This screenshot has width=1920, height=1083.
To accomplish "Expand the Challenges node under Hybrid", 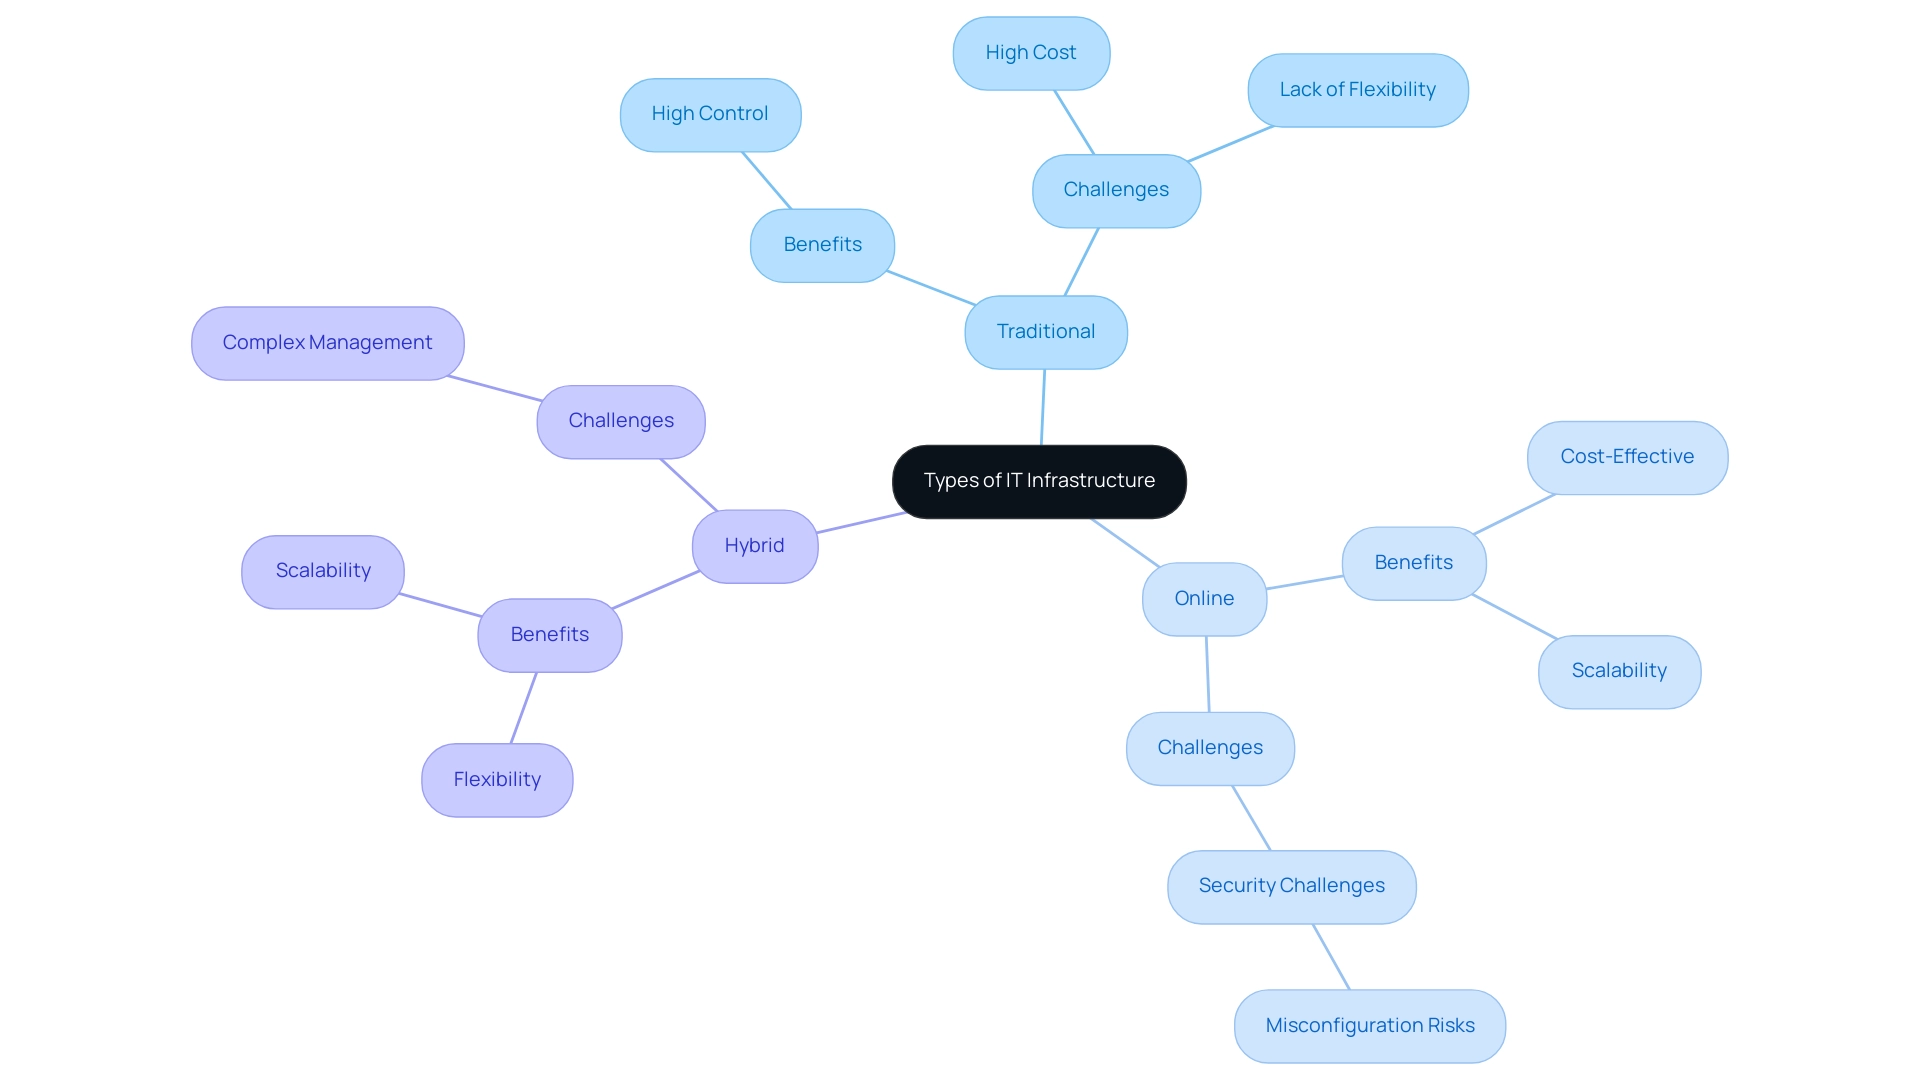I will point(620,419).
